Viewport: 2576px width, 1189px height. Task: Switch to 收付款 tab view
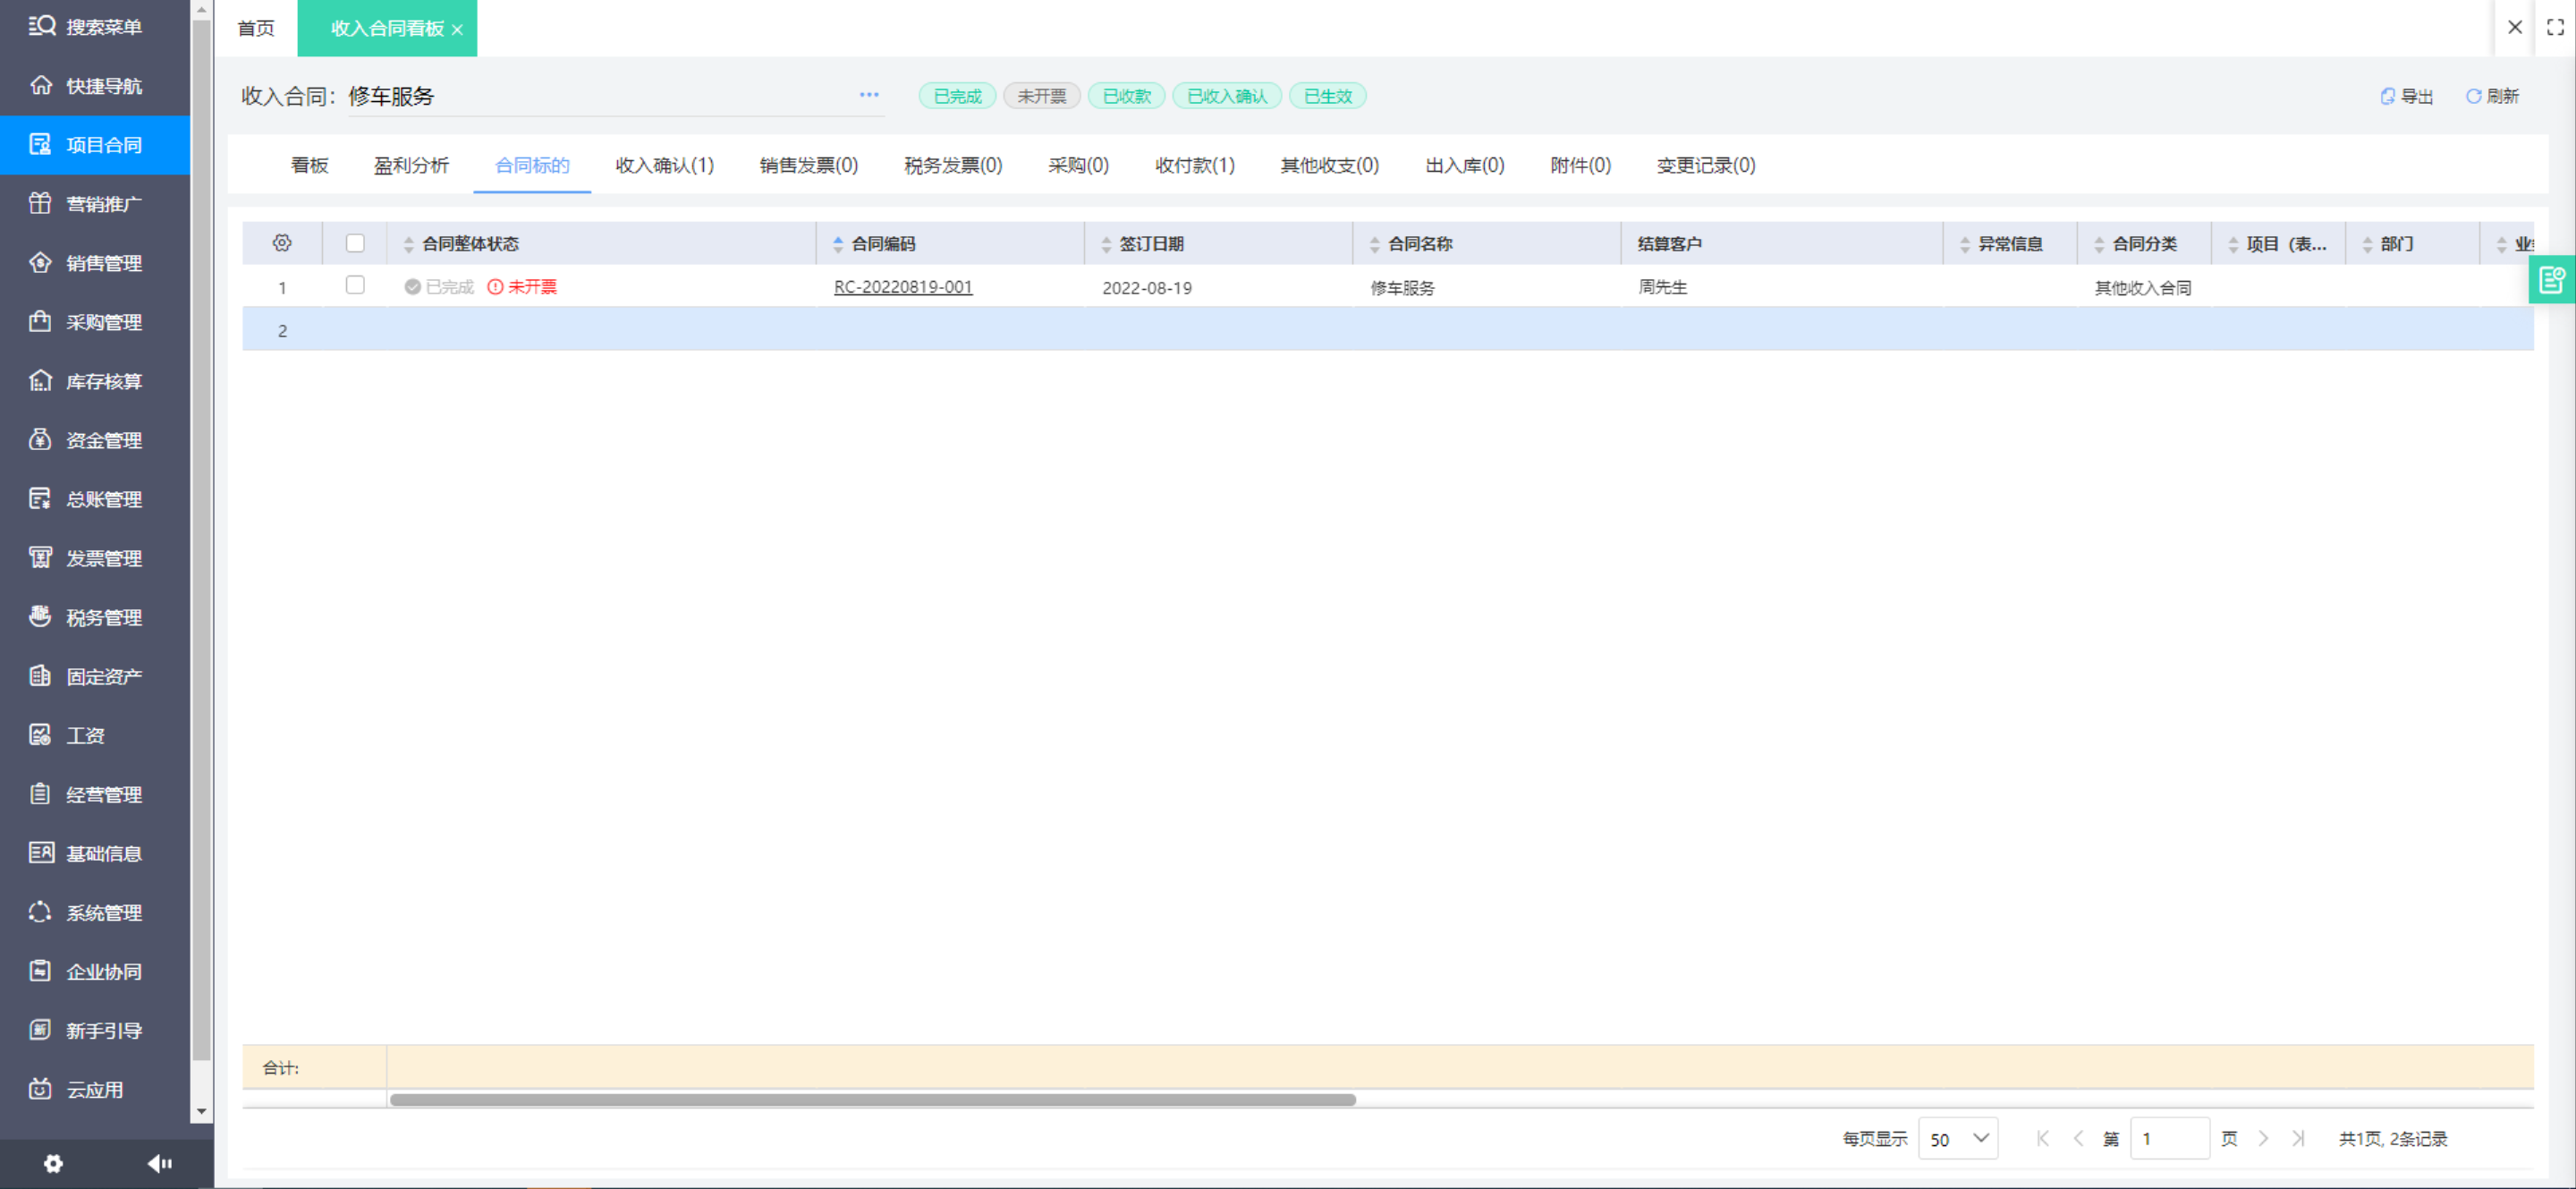pyautogui.click(x=1194, y=165)
